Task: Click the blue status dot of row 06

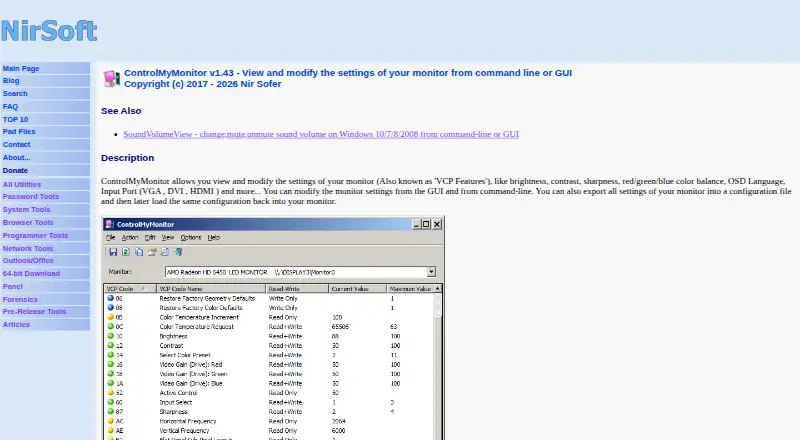Action: pyautogui.click(x=110, y=298)
